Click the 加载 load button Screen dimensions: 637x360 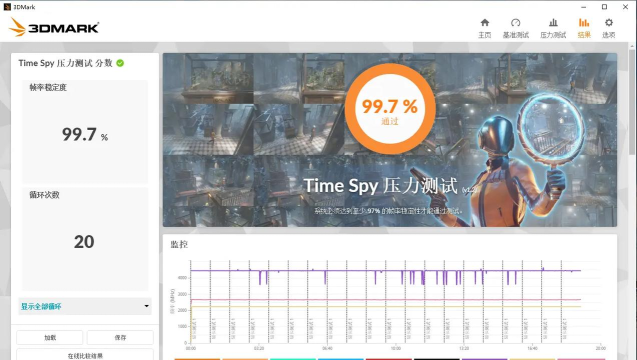pyautogui.click(x=50, y=337)
